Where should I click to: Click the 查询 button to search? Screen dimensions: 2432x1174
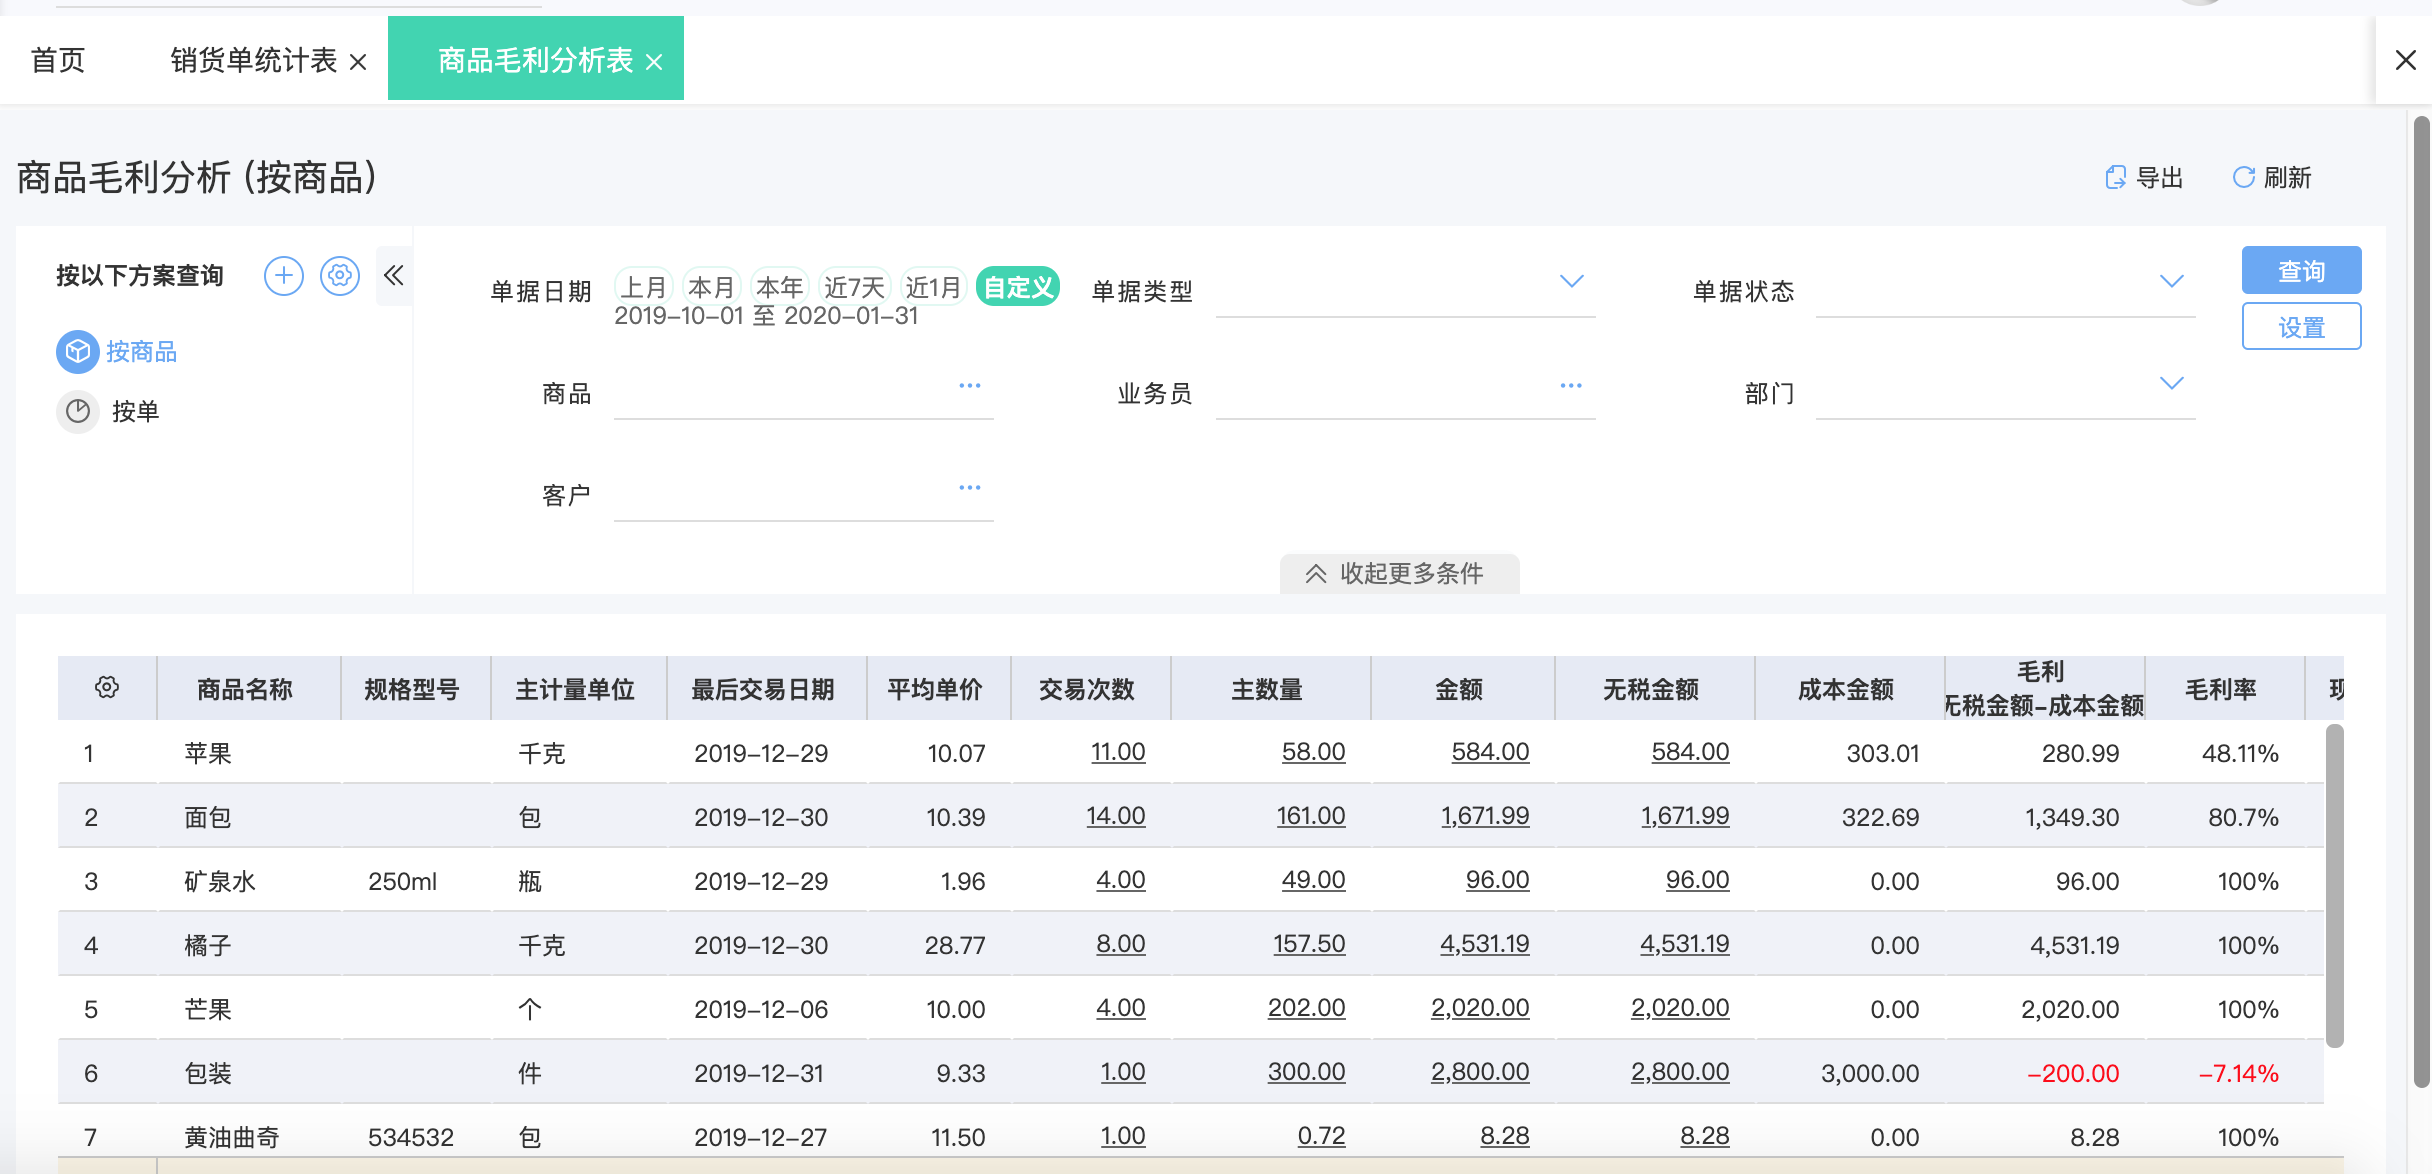coord(2302,271)
